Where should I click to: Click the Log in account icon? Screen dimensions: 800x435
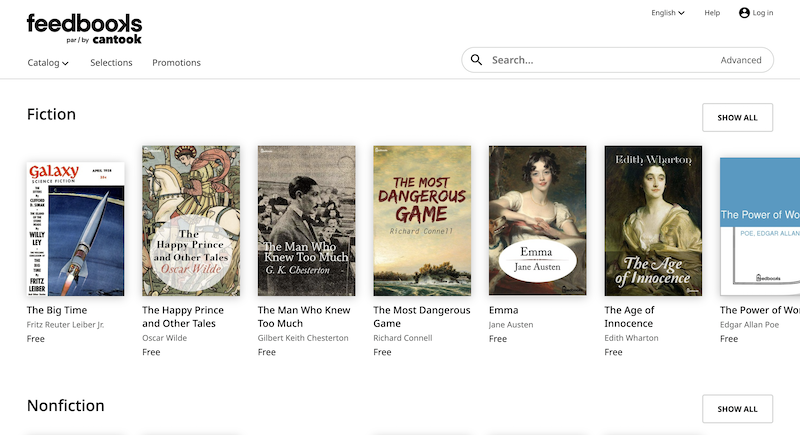744,13
